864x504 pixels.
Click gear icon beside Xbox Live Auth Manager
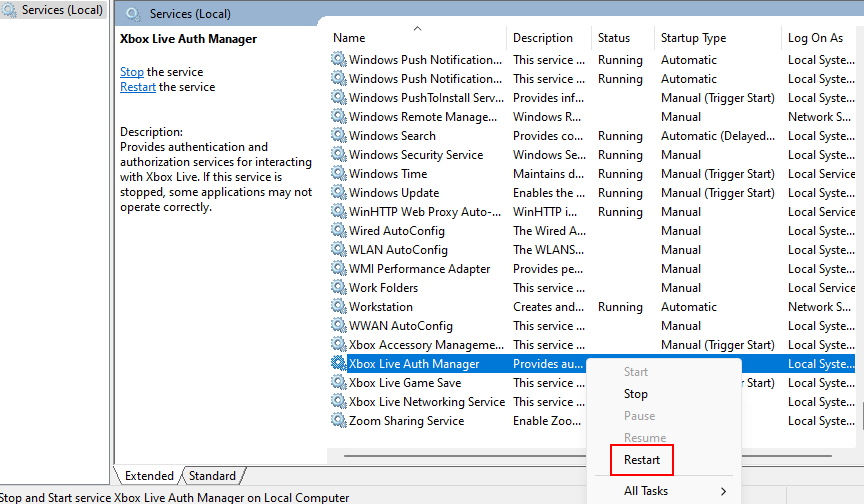(x=338, y=364)
